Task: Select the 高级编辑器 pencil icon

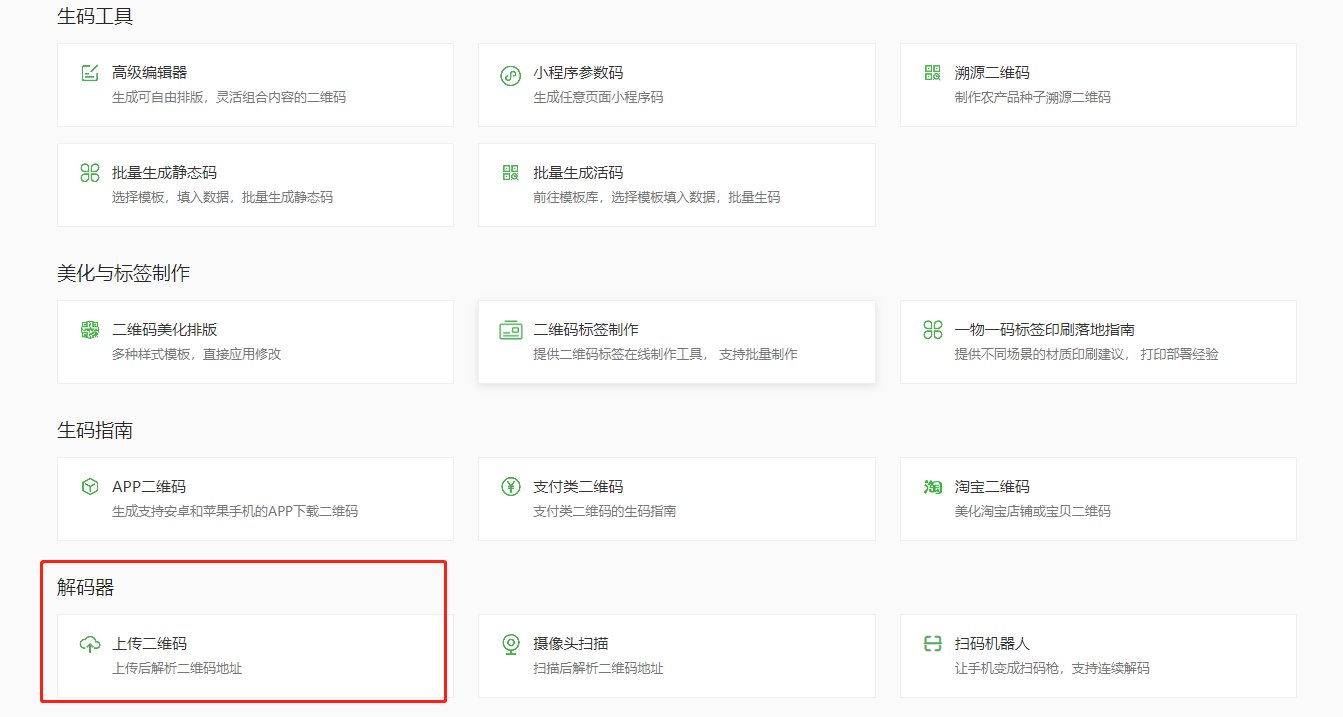Action: point(89,72)
